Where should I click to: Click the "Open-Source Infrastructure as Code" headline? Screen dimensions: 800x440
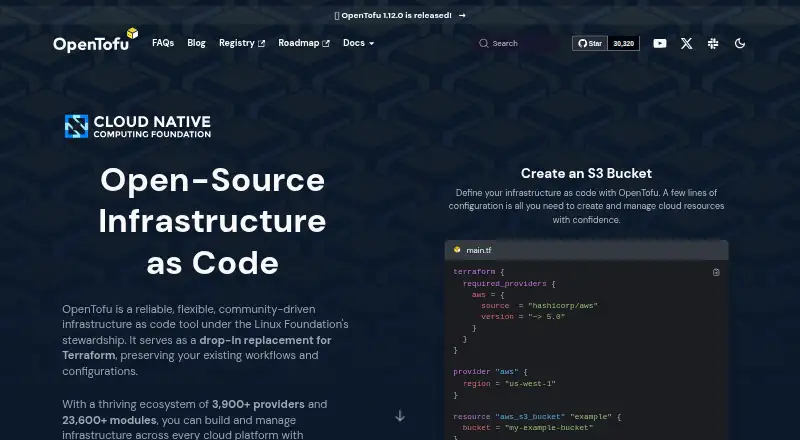(212, 222)
